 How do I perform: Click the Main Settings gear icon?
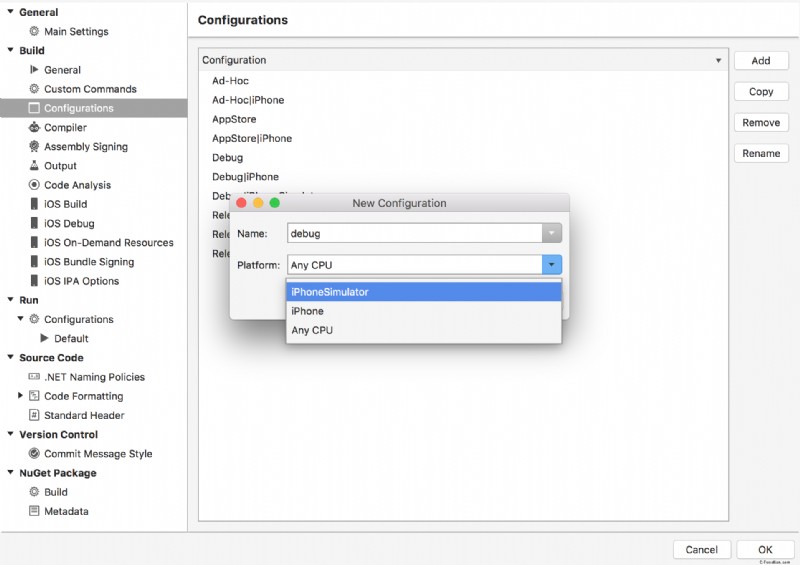34,32
